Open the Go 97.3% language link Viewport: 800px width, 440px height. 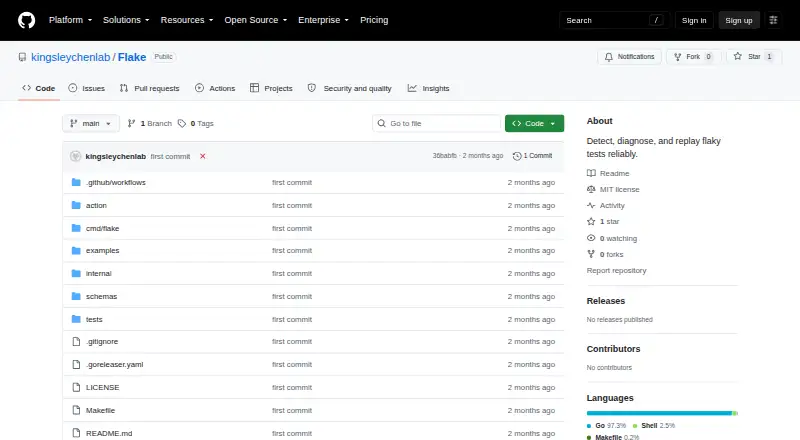point(607,426)
